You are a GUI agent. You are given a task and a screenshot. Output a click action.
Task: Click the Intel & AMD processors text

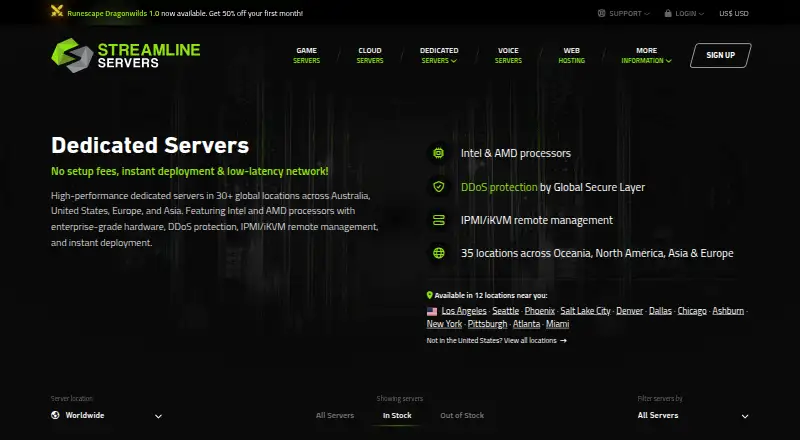pos(516,153)
